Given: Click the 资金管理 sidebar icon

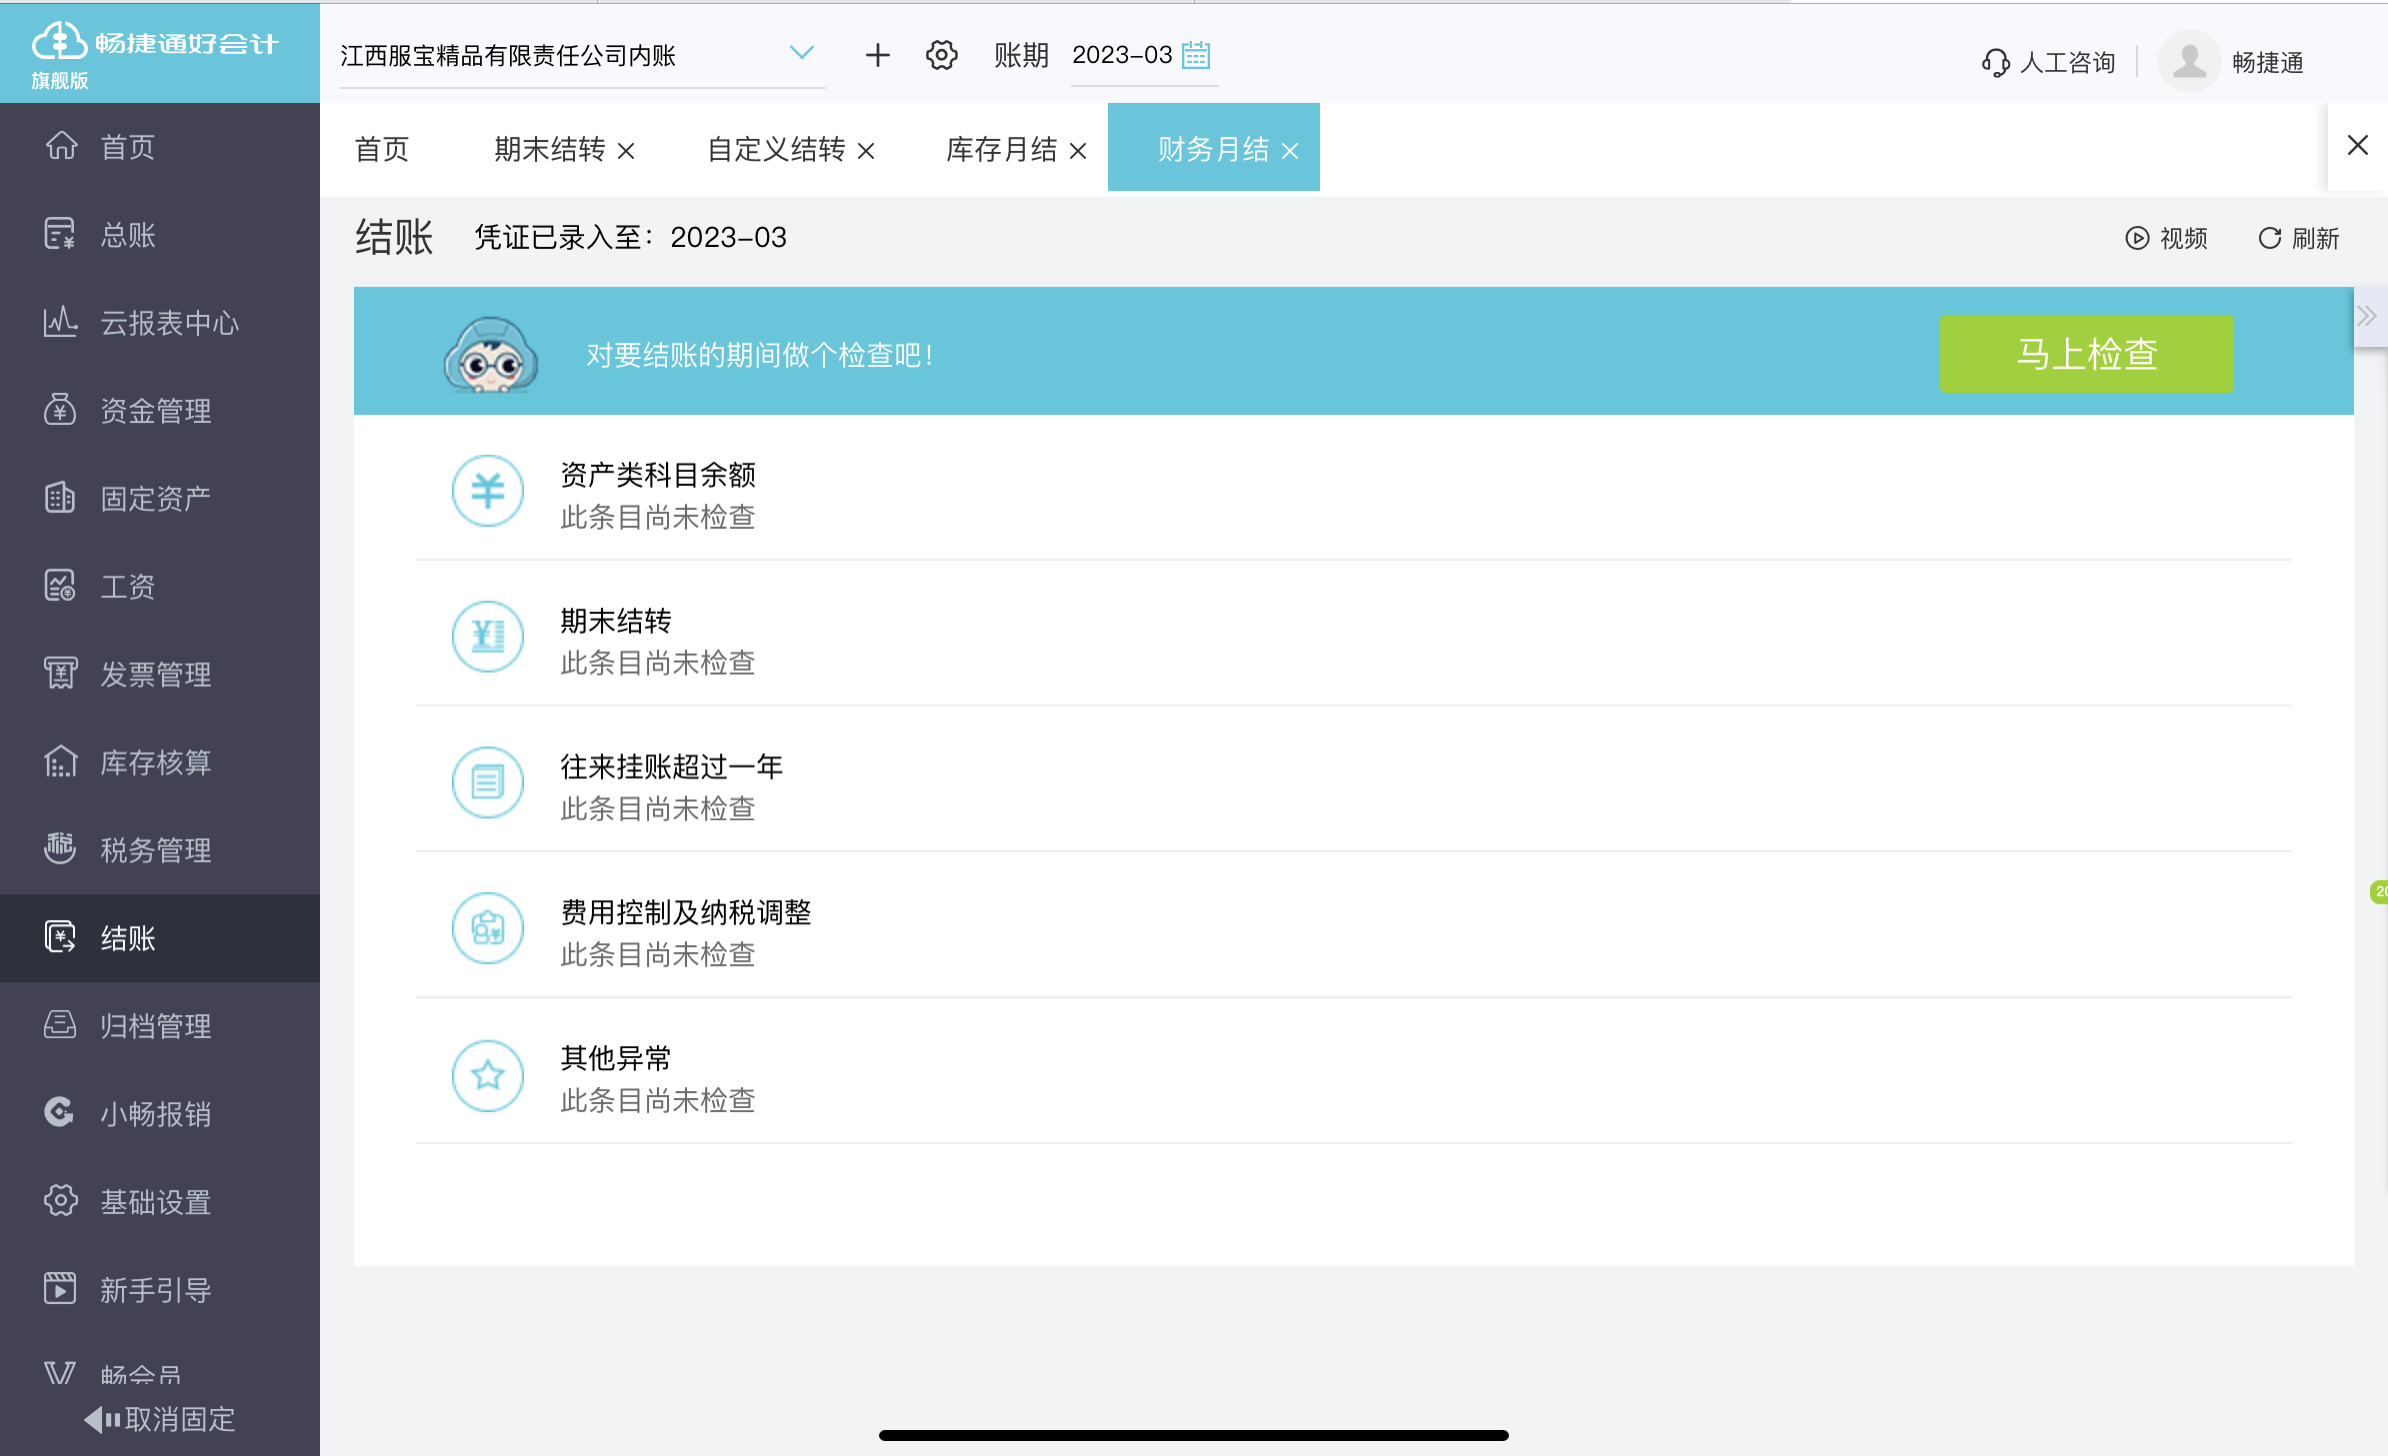Looking at the screenshot, I should (x=60, y=411).
